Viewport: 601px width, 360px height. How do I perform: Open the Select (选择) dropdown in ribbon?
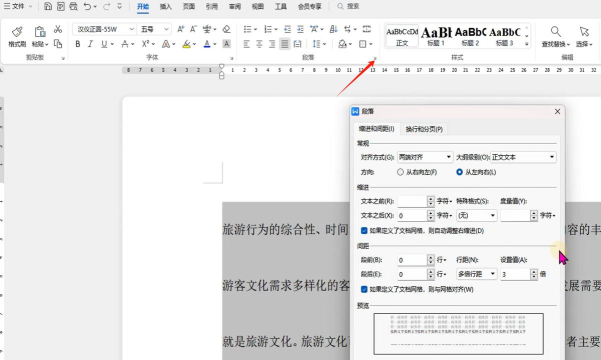584,36
